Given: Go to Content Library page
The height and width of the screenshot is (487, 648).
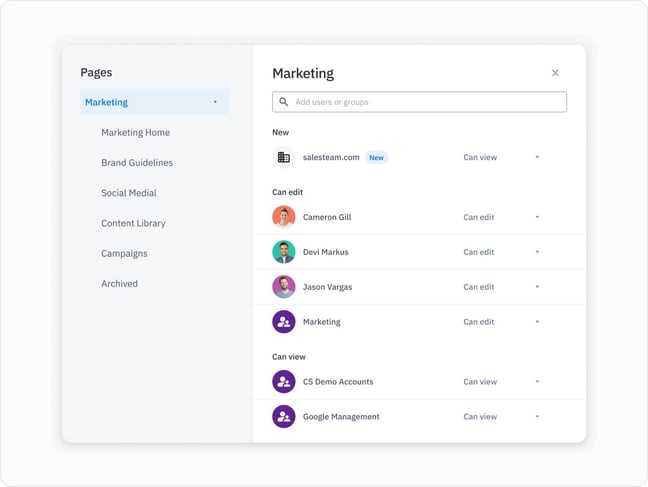Looking at the screenshot, I should click(133, 223).
